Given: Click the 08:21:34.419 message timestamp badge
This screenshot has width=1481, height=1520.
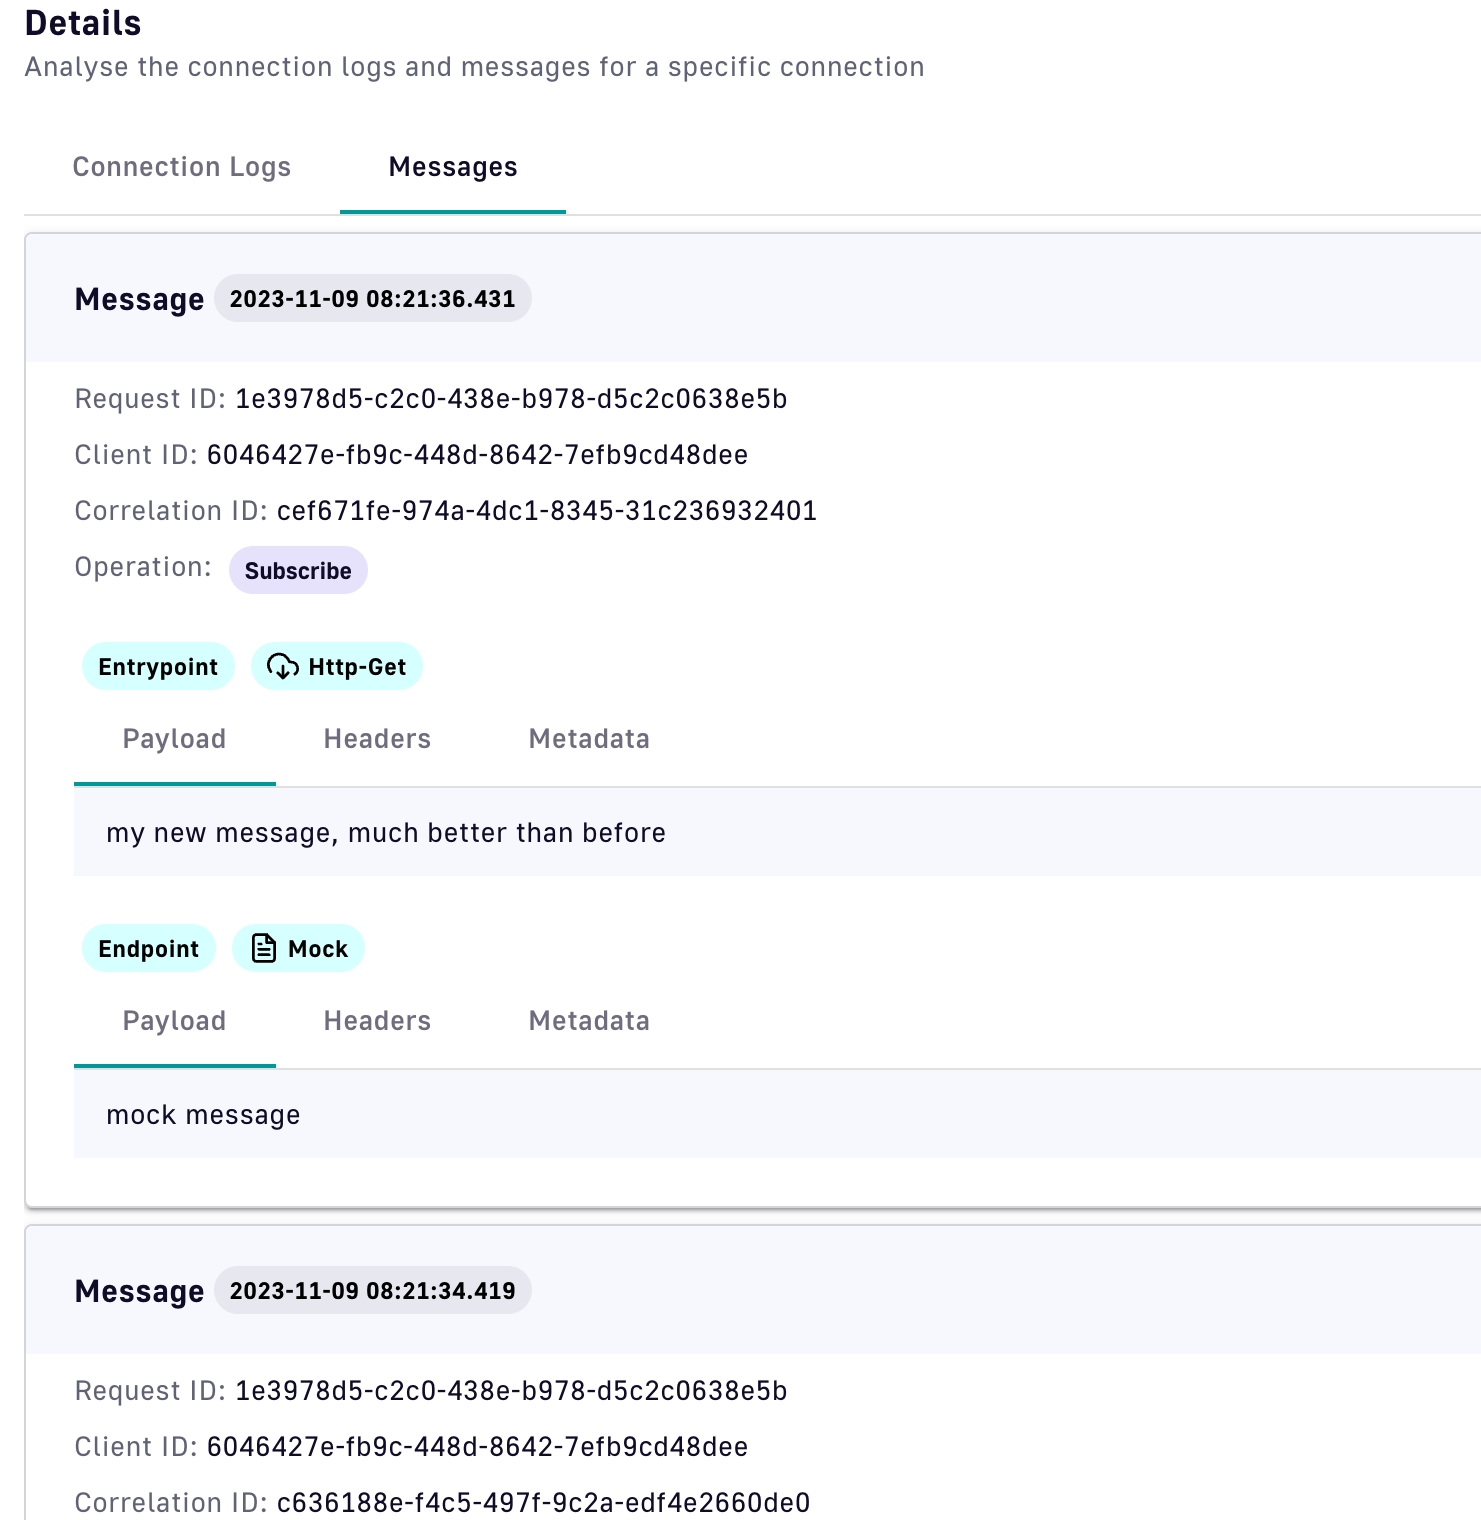Looking at the screenshot, I should click(372, 1291).
